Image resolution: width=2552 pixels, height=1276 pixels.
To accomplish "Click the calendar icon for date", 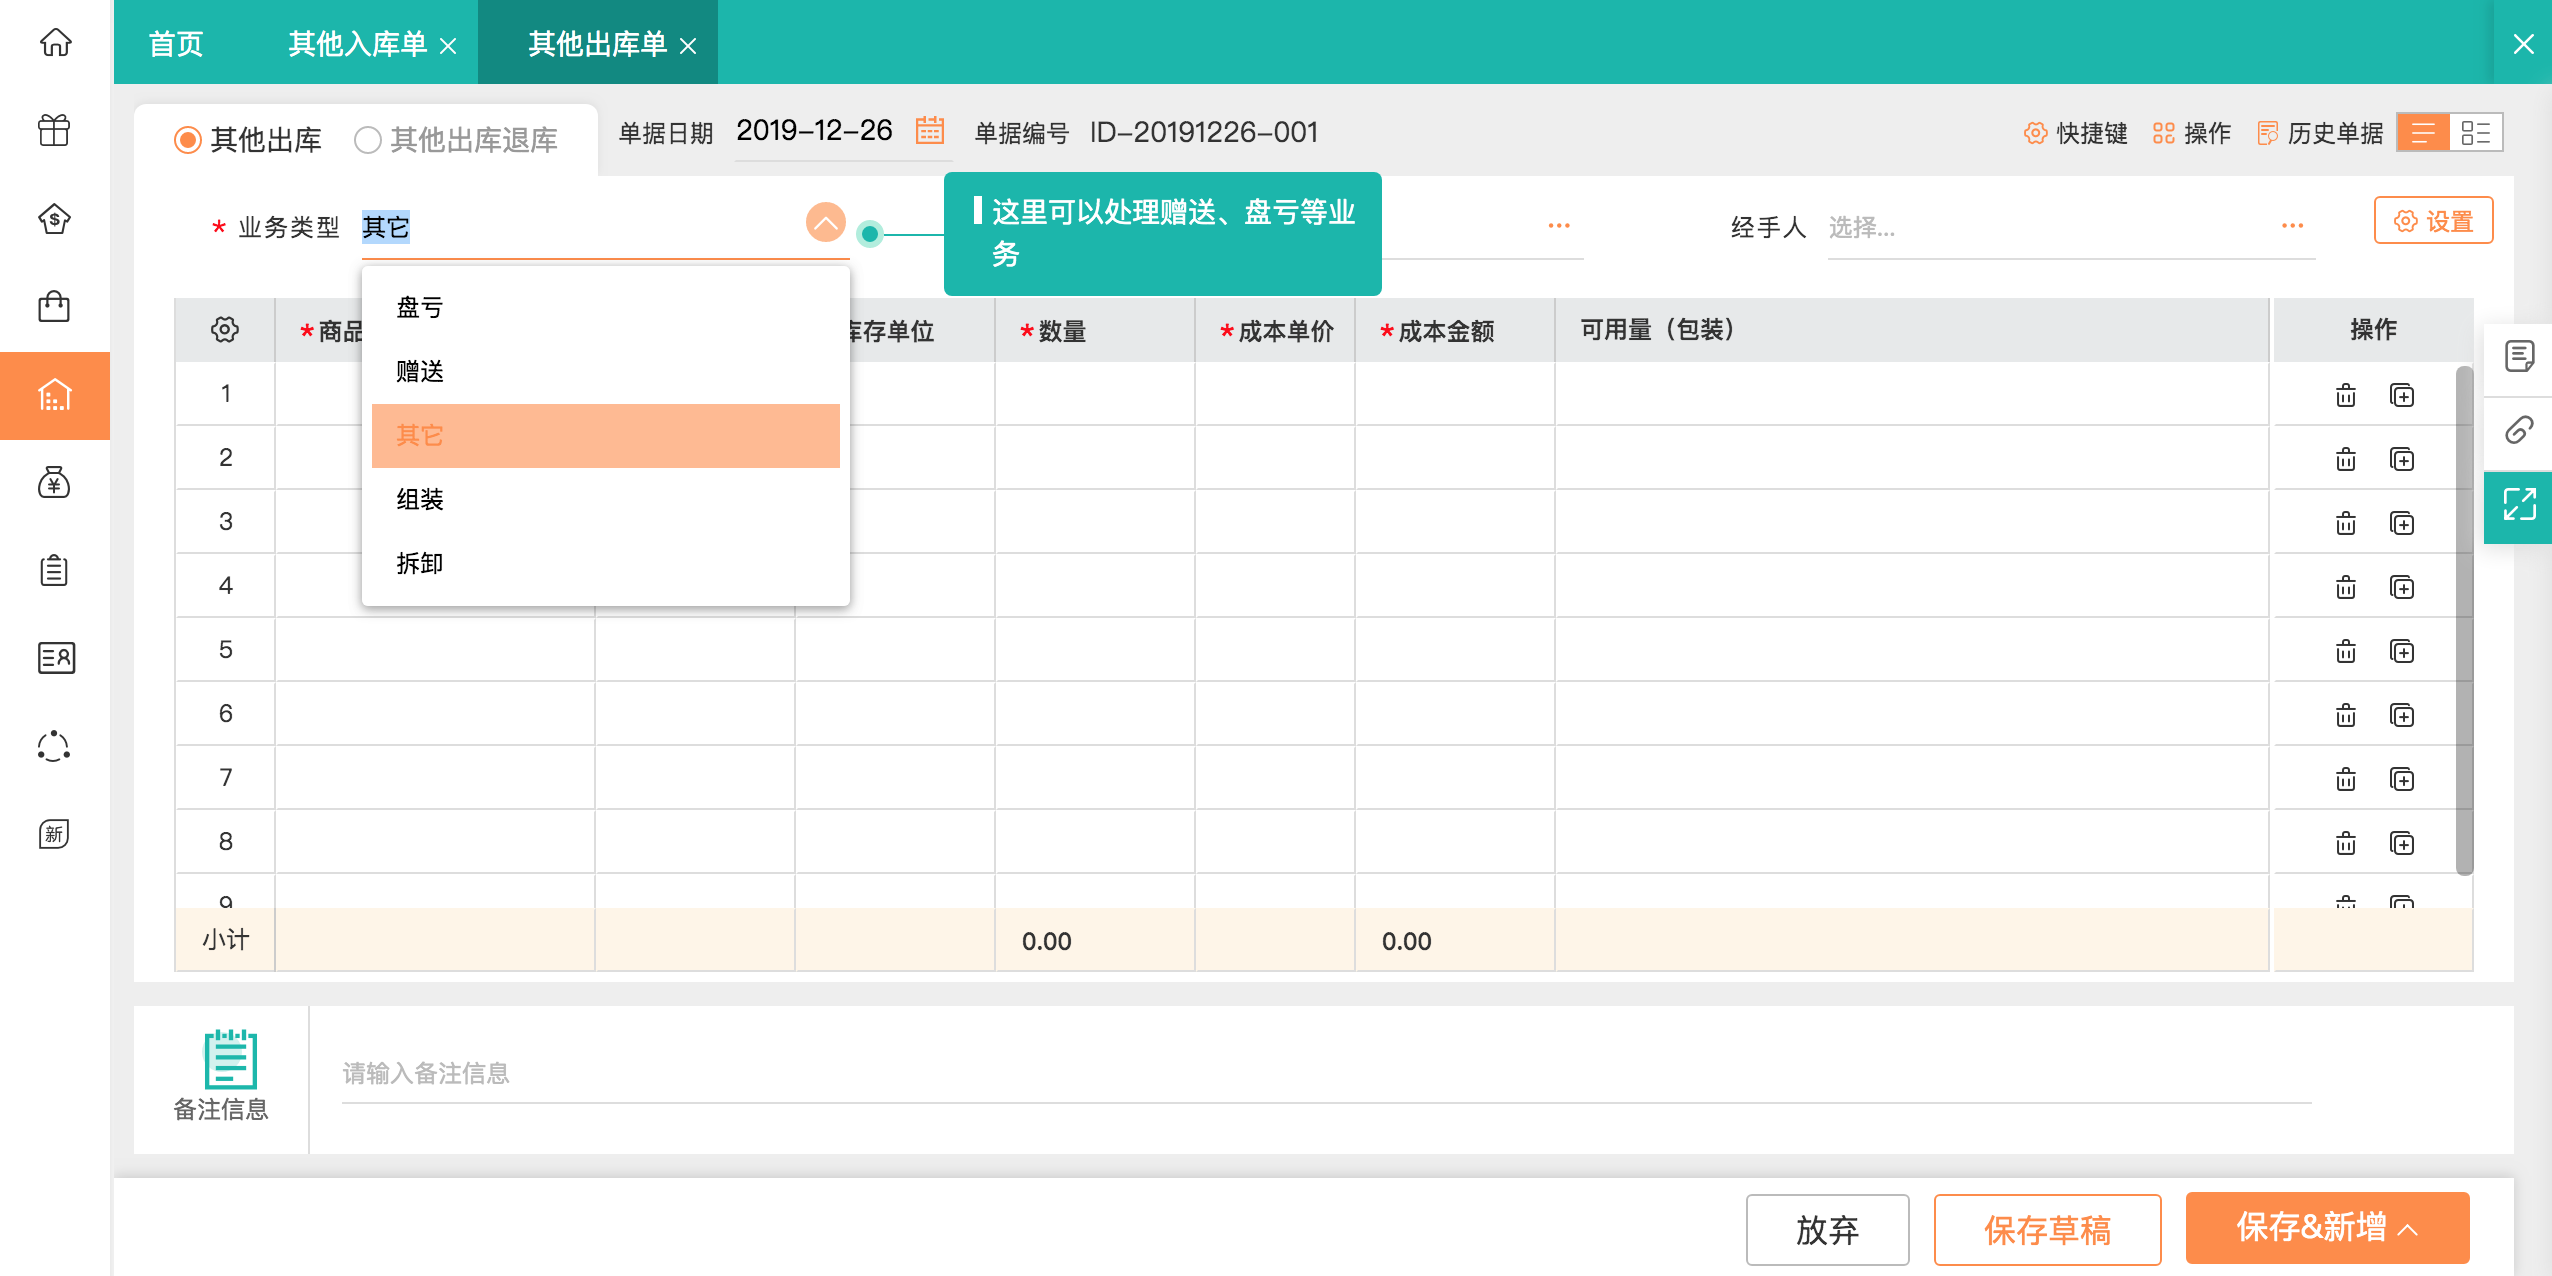I will (x=929, y=132).
